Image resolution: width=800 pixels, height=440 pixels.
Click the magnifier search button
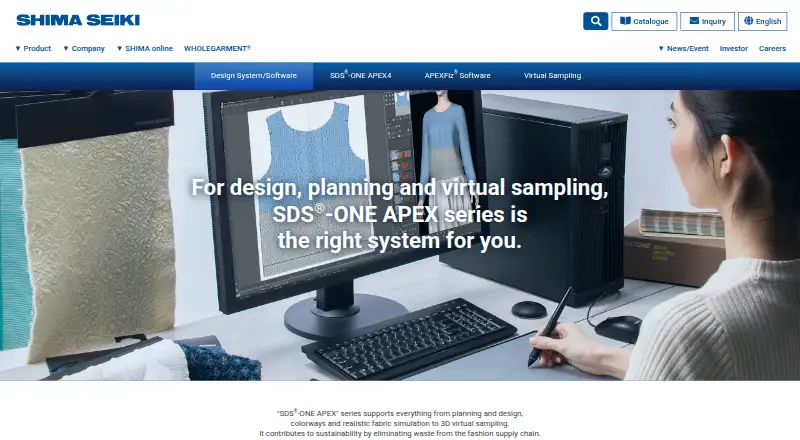coord(595,21)
